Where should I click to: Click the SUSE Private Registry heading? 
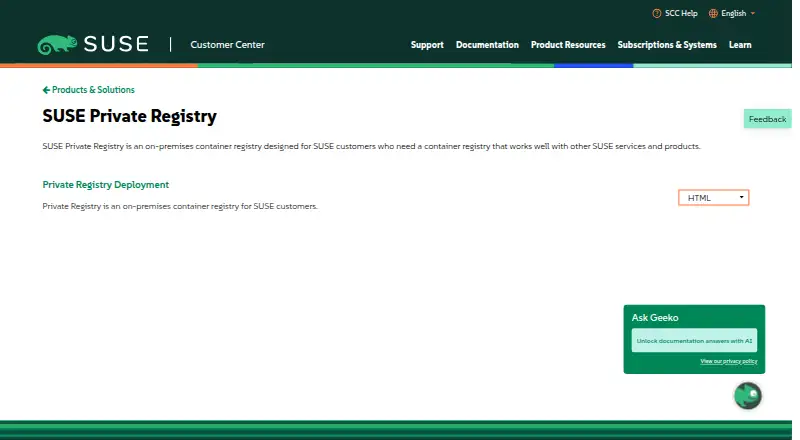[130, 116]
